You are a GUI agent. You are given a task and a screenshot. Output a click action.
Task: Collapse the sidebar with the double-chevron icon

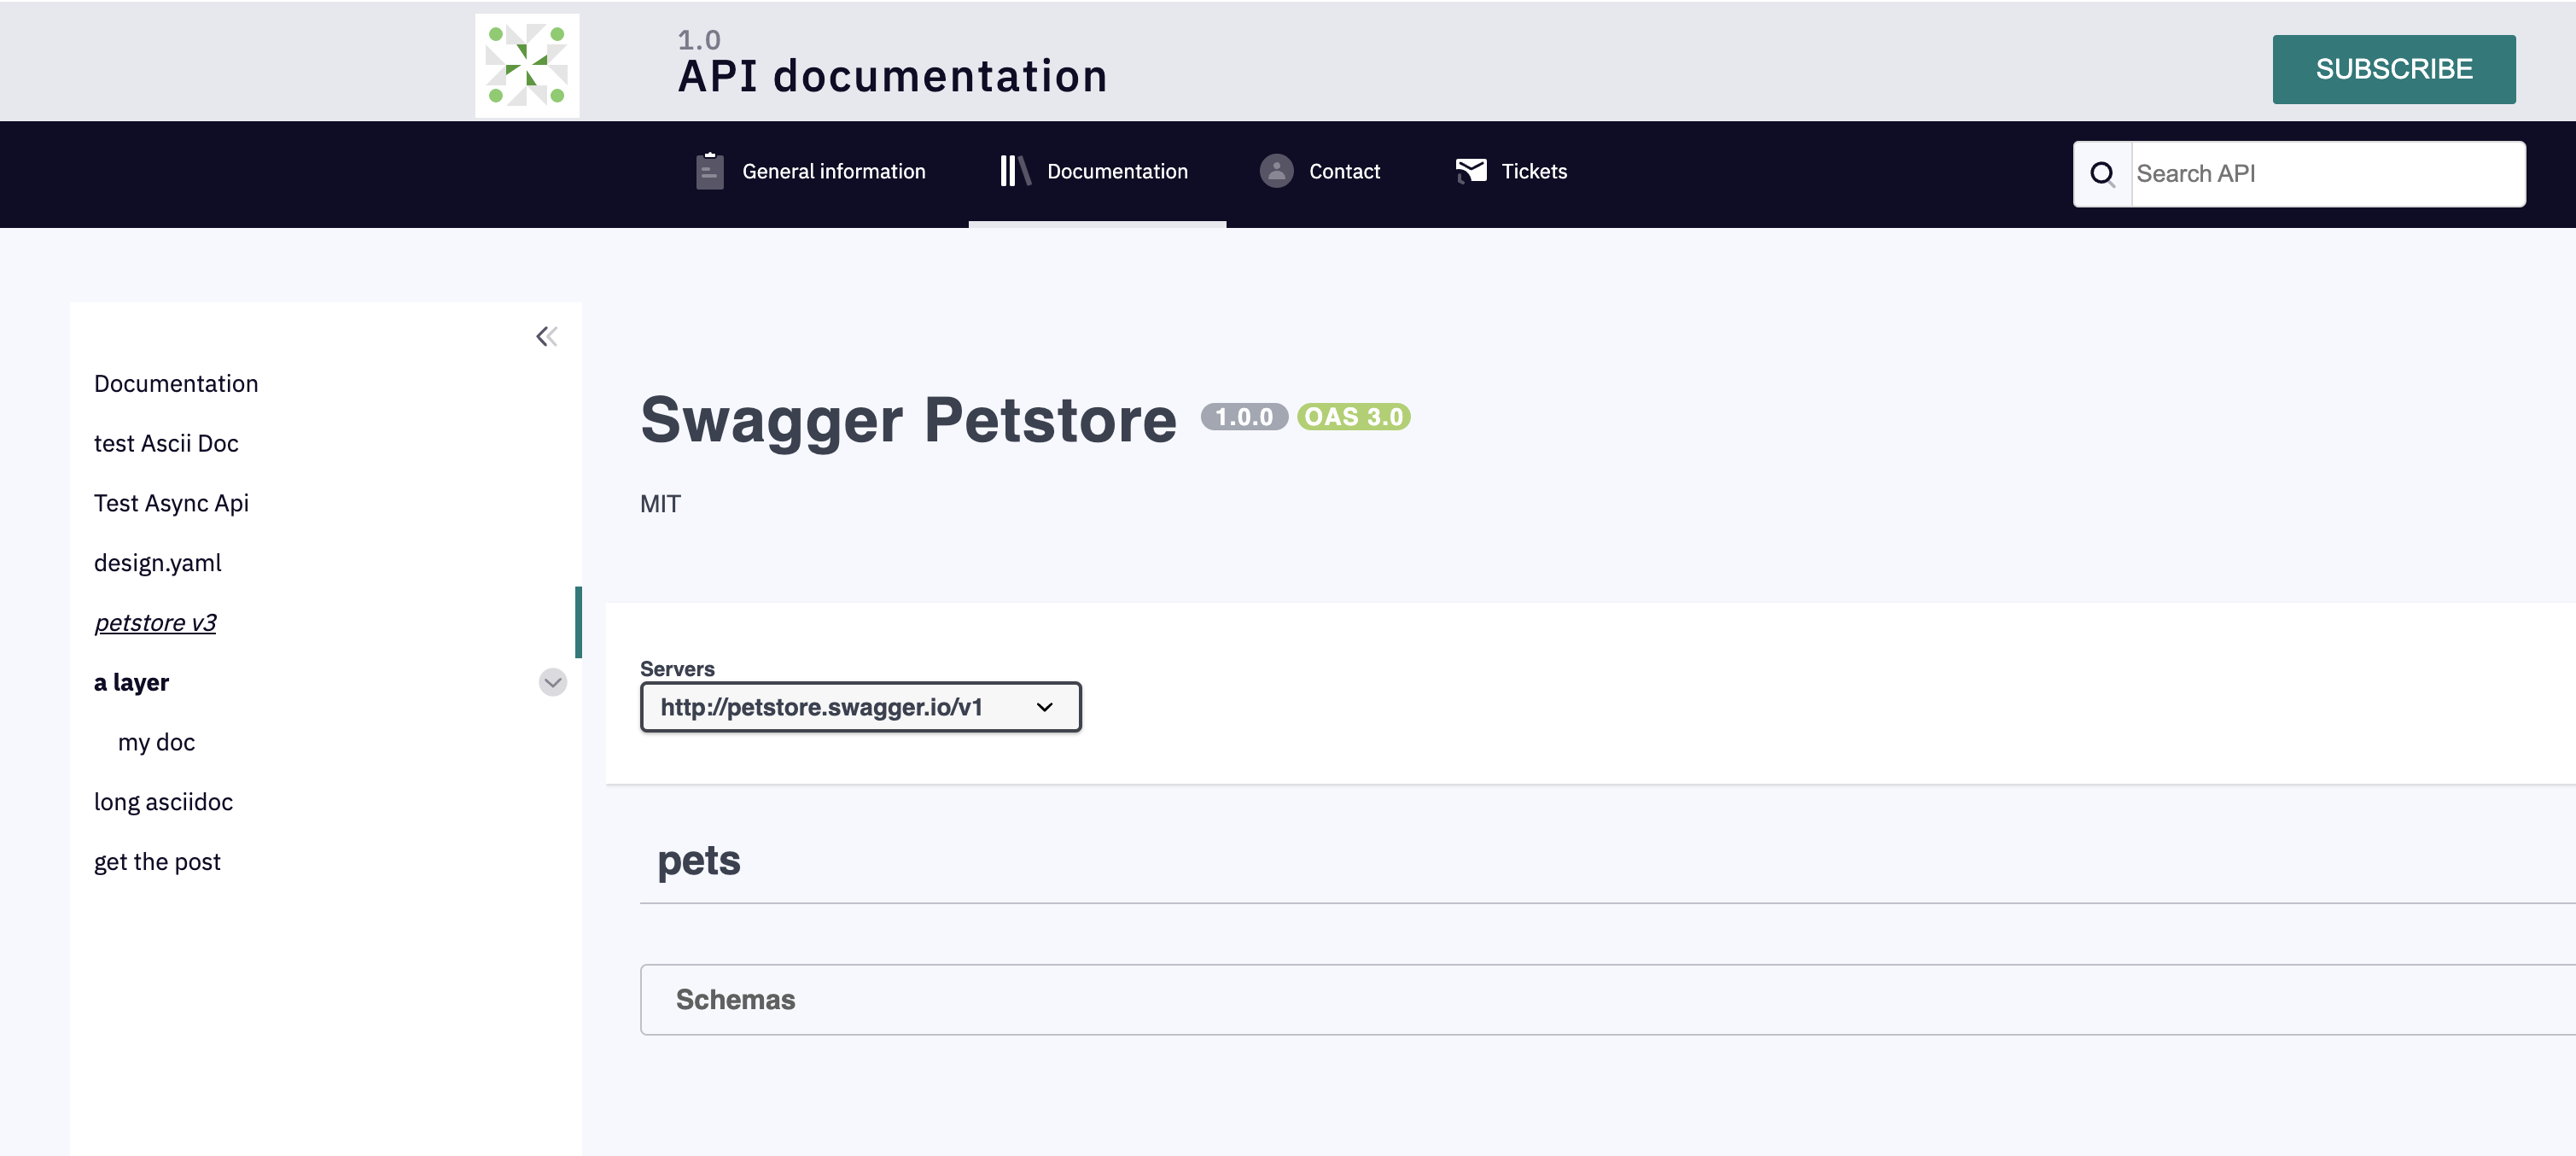point(546,336)
